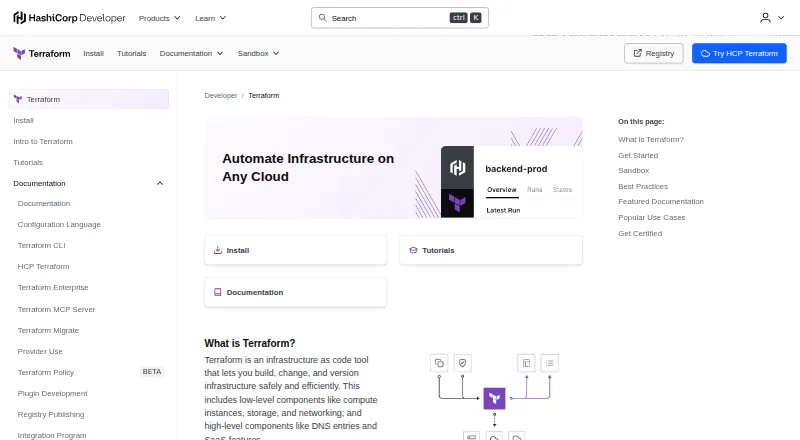
Task: Click the Latest Run label
Action: (x=504, y=210)
